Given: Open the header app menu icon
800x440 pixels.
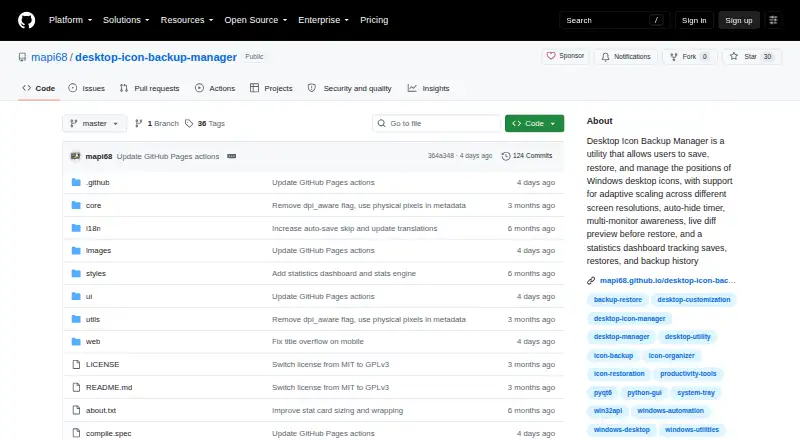Looking at the screenshot, I should 773,20.
